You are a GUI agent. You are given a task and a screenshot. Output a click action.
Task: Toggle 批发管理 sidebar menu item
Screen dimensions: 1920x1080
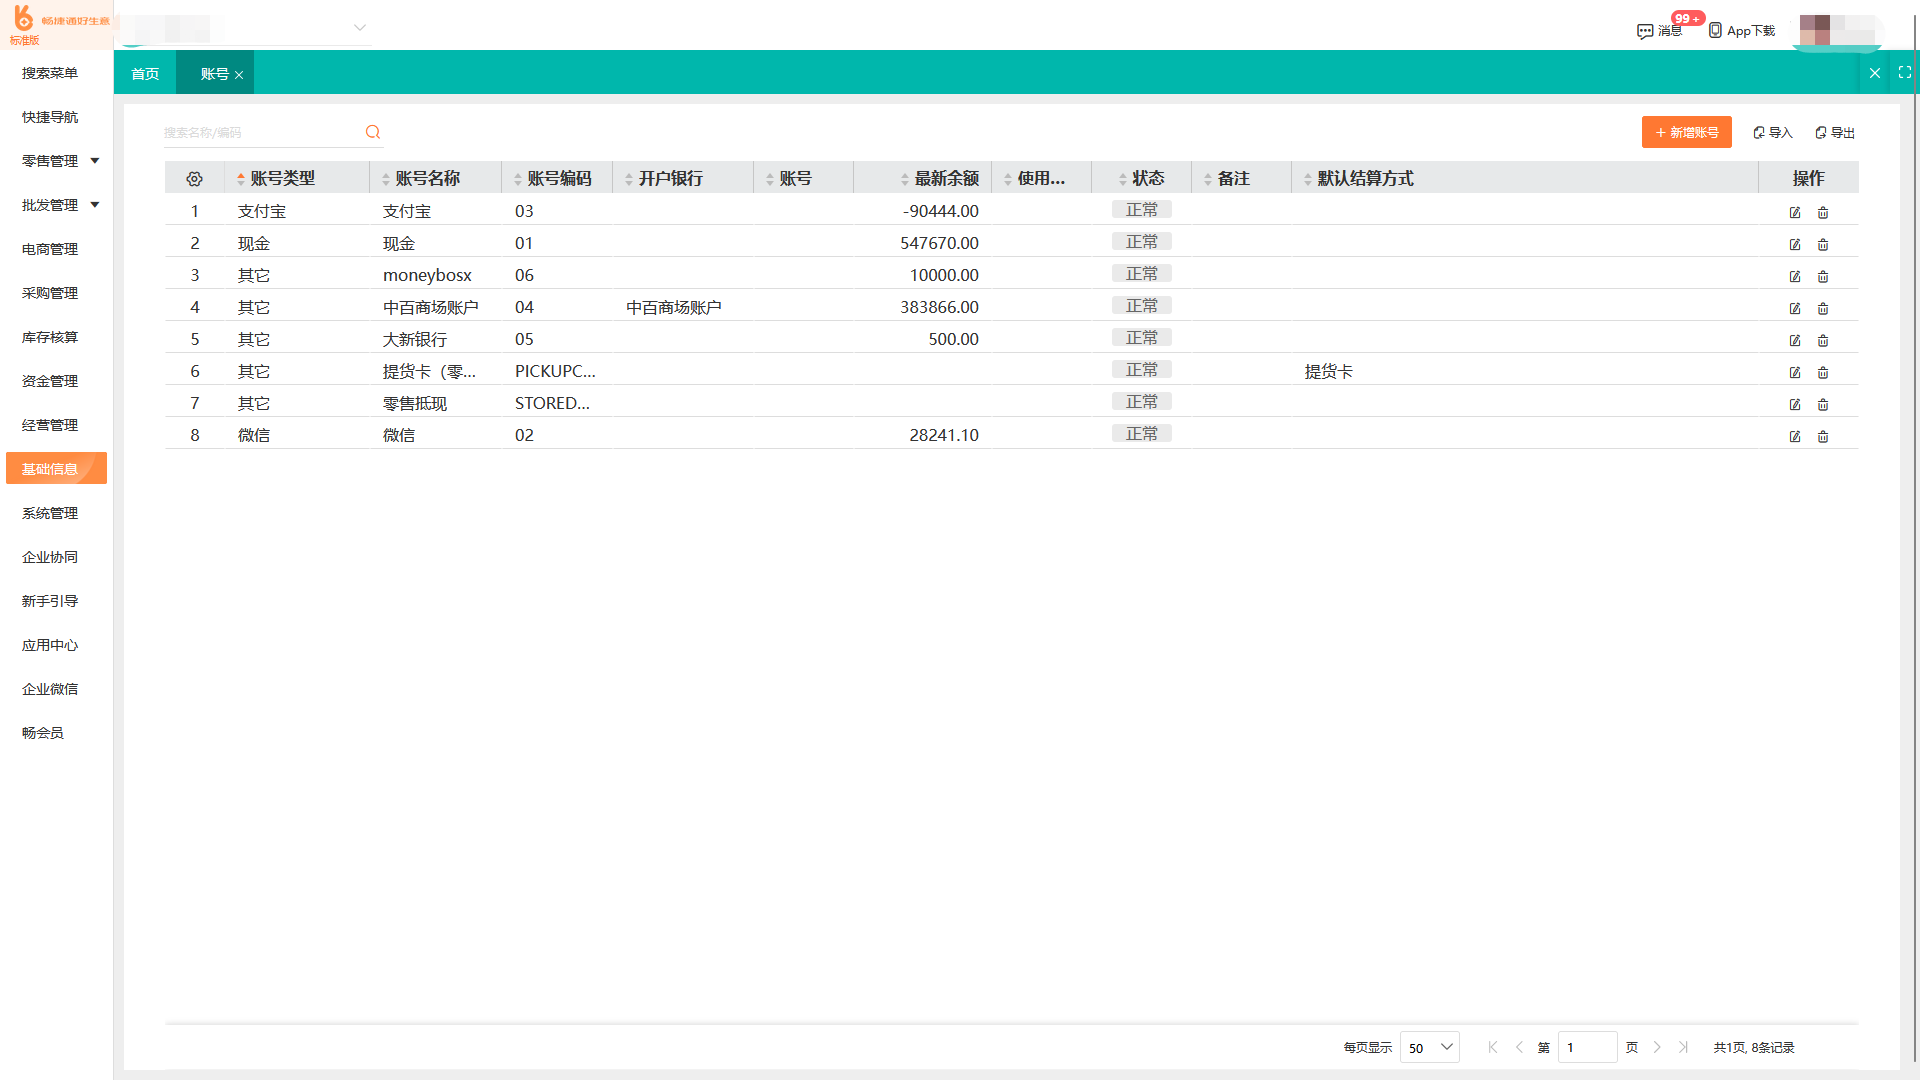(55, 204)
